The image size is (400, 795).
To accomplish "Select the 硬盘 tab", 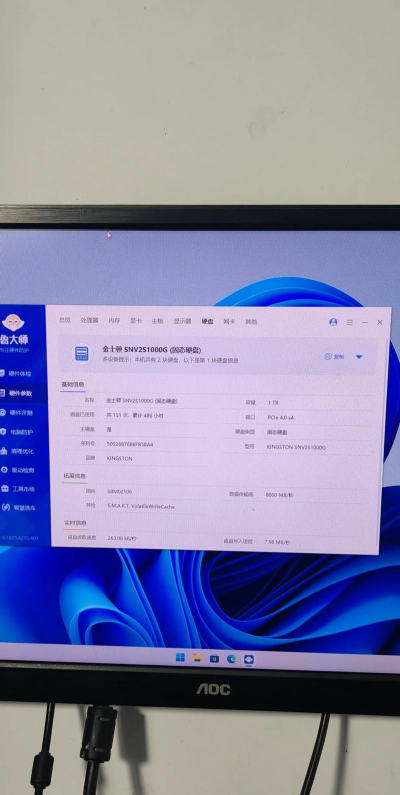I will pyautogui.click(x=207, y=321).
